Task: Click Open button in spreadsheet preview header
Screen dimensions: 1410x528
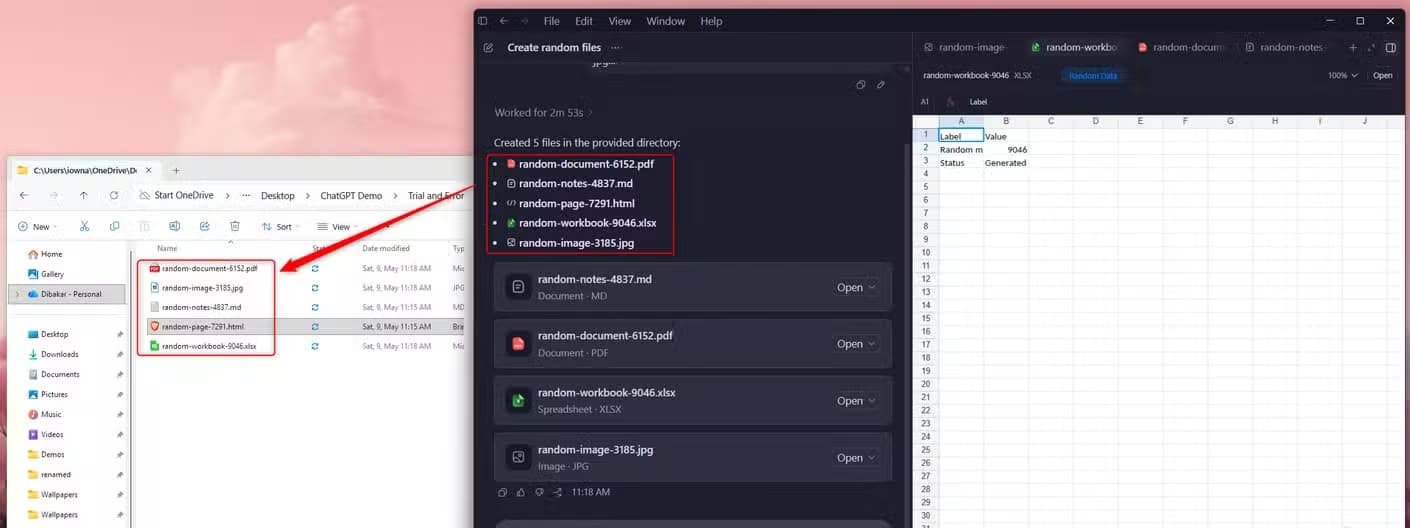Action: (x=1382, y=75)
